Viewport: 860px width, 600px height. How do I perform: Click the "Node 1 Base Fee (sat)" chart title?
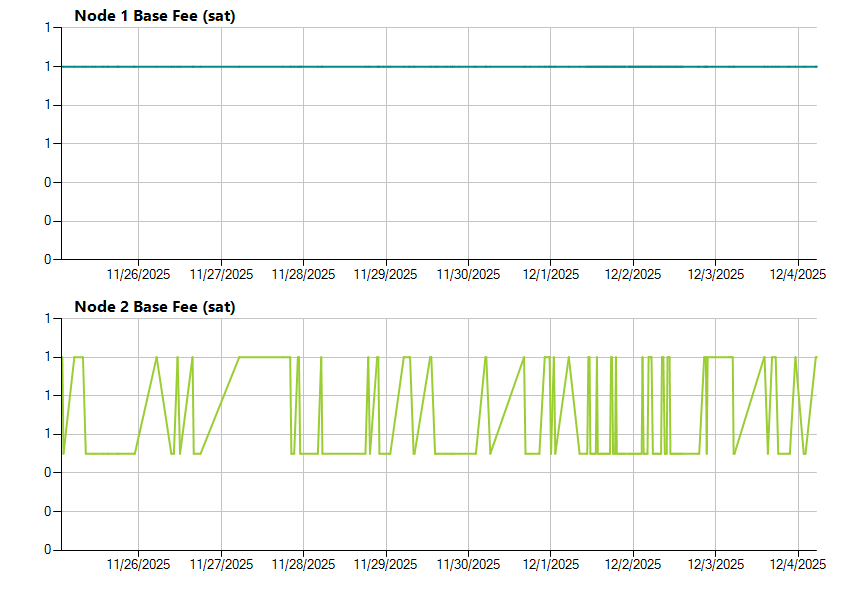(x=155, y=16)
